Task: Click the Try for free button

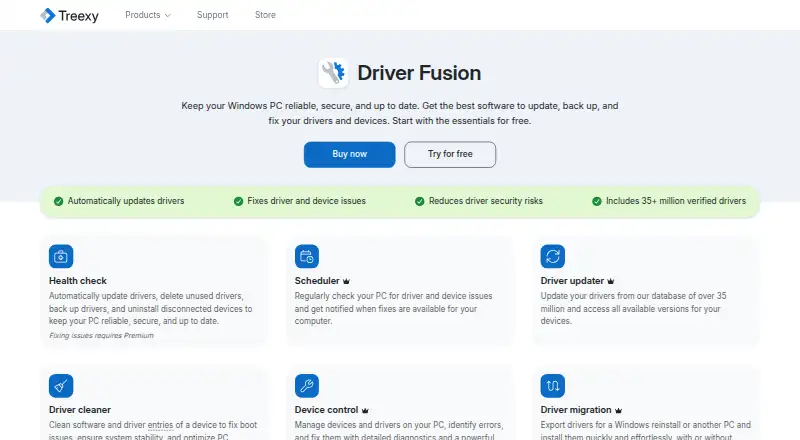Action: coord(450,154)
